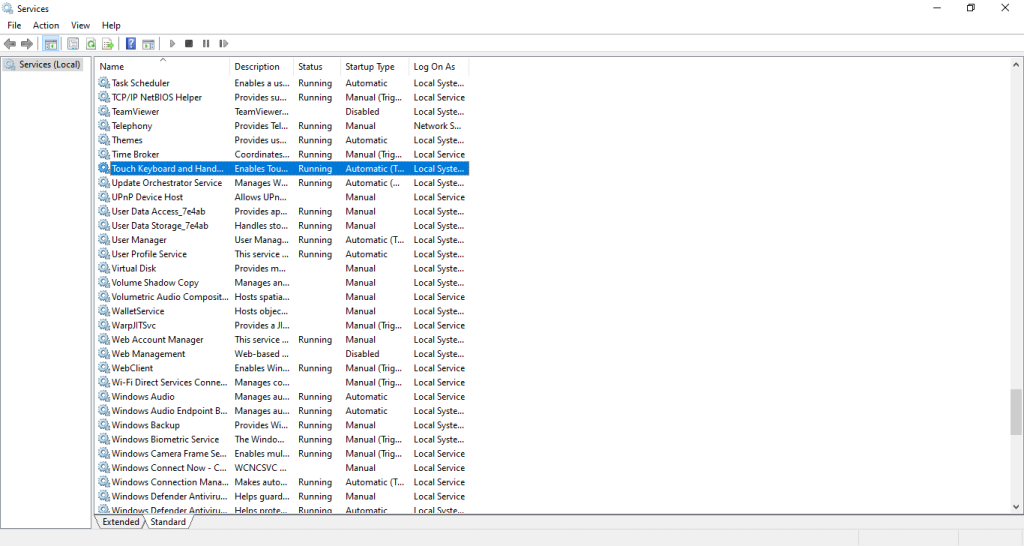Click the Back arrow in the toolbar
1024x546 pixels.
10,44
